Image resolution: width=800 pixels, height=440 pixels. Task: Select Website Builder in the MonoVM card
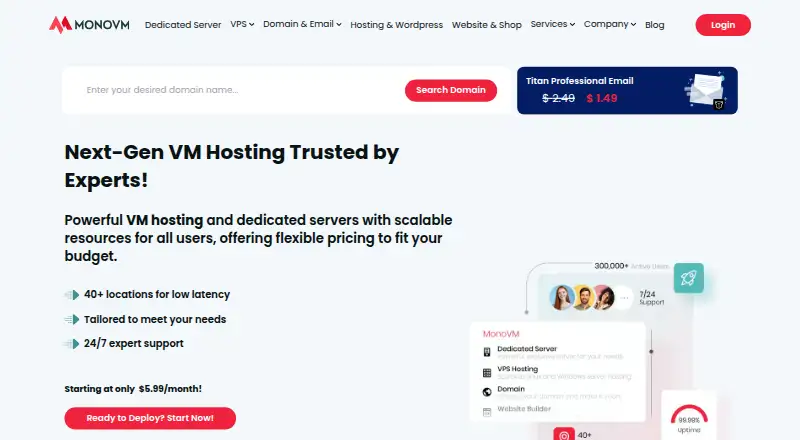524,408
